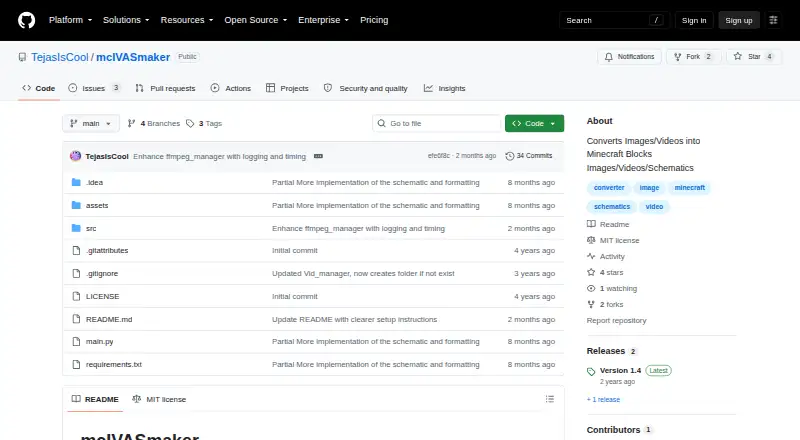Open the green Code dropdown button

(534, 124)
